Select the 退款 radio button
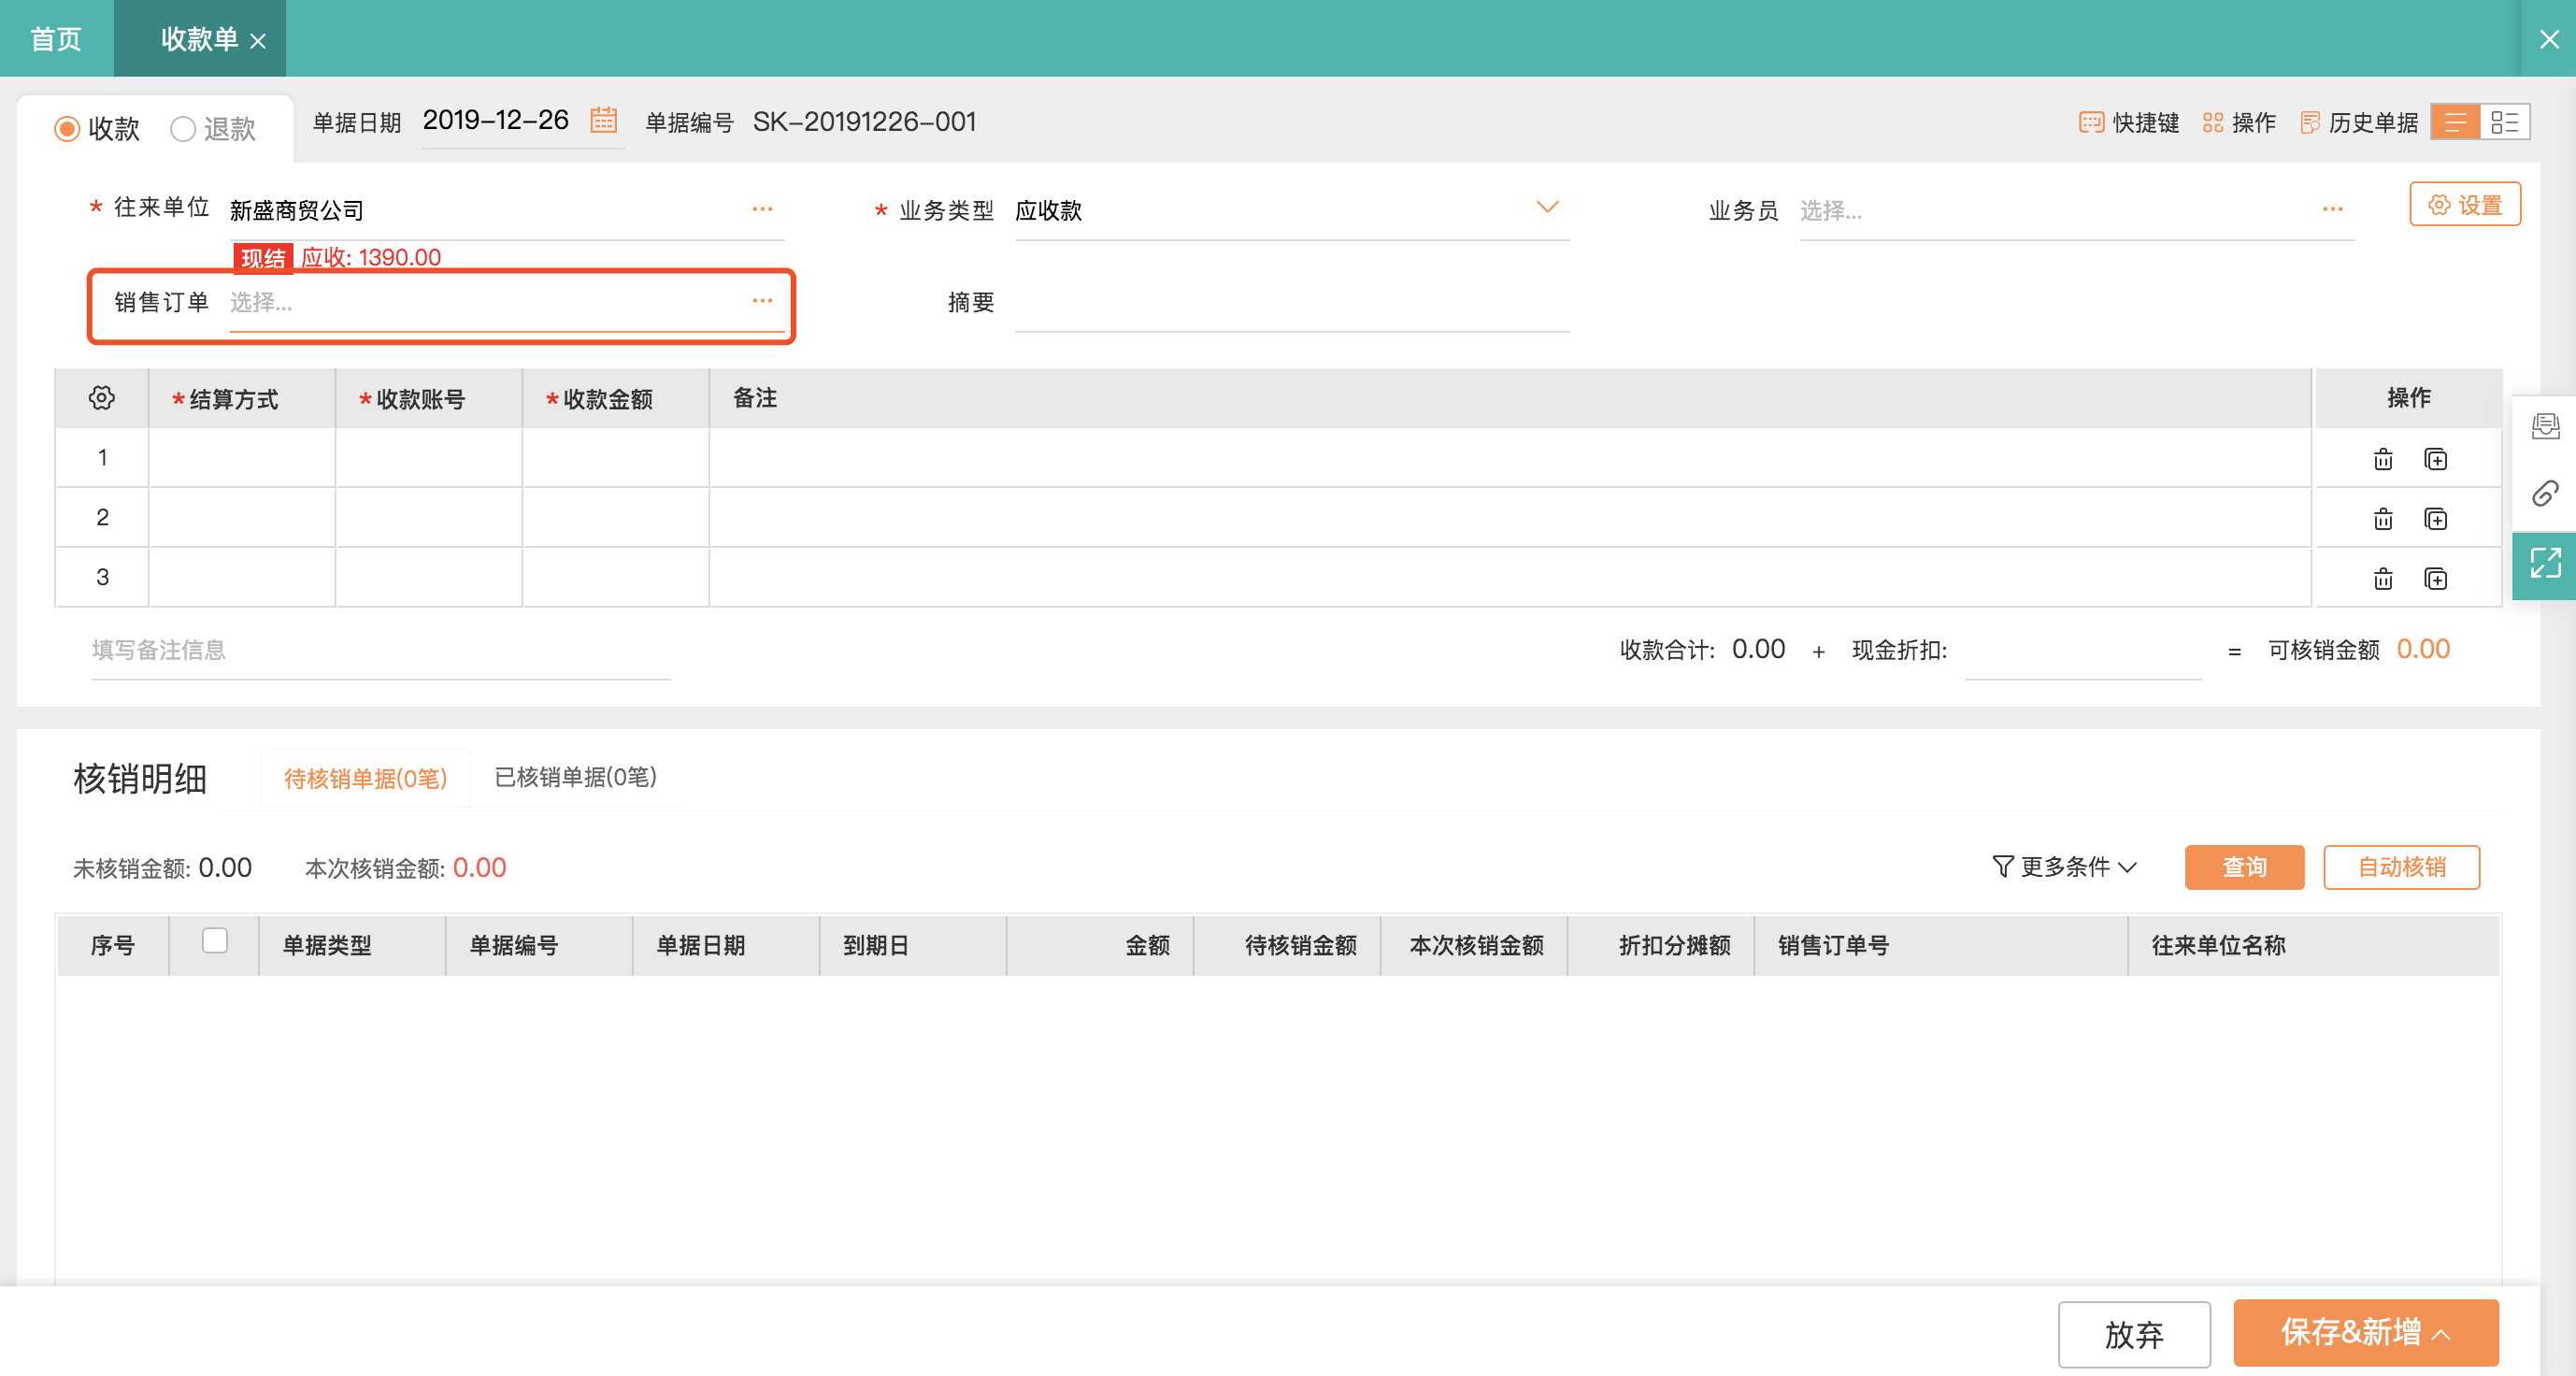 186,126
